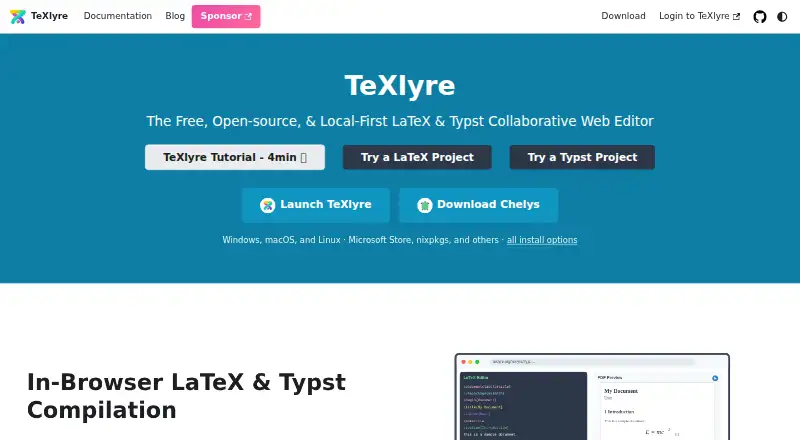Click the TeXlyre logo icon

[18, 16]
